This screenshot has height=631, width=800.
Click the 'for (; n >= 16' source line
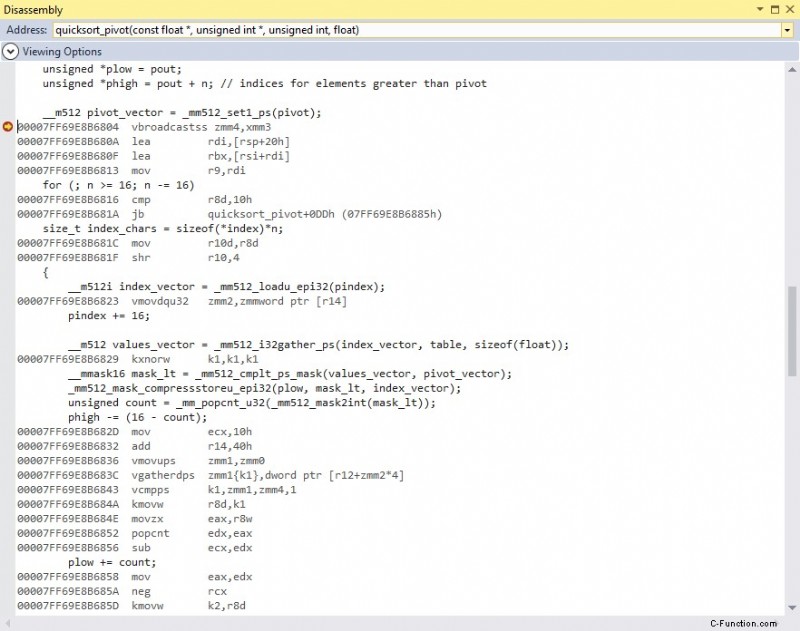[x=118, y=185]
